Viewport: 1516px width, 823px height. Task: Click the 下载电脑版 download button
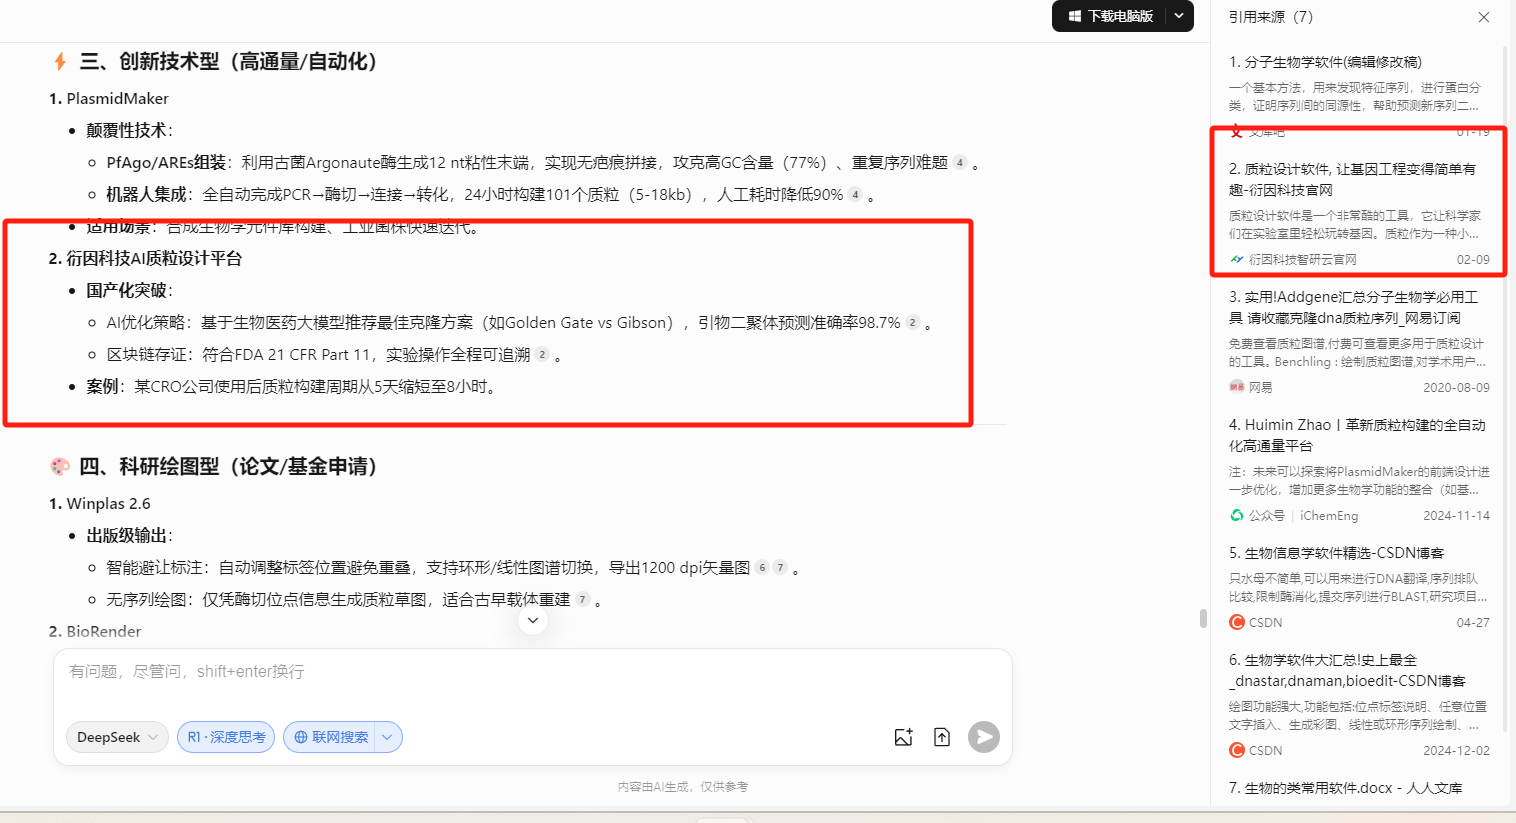click(1115, 16)
